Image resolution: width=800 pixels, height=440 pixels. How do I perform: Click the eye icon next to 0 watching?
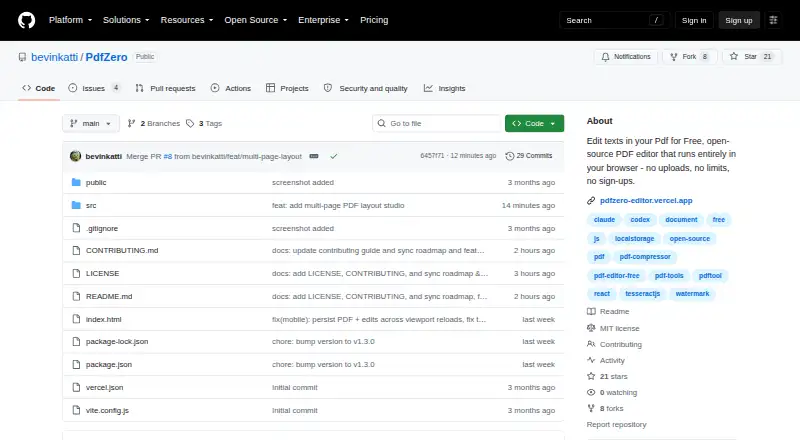click(x=591, y=393)
